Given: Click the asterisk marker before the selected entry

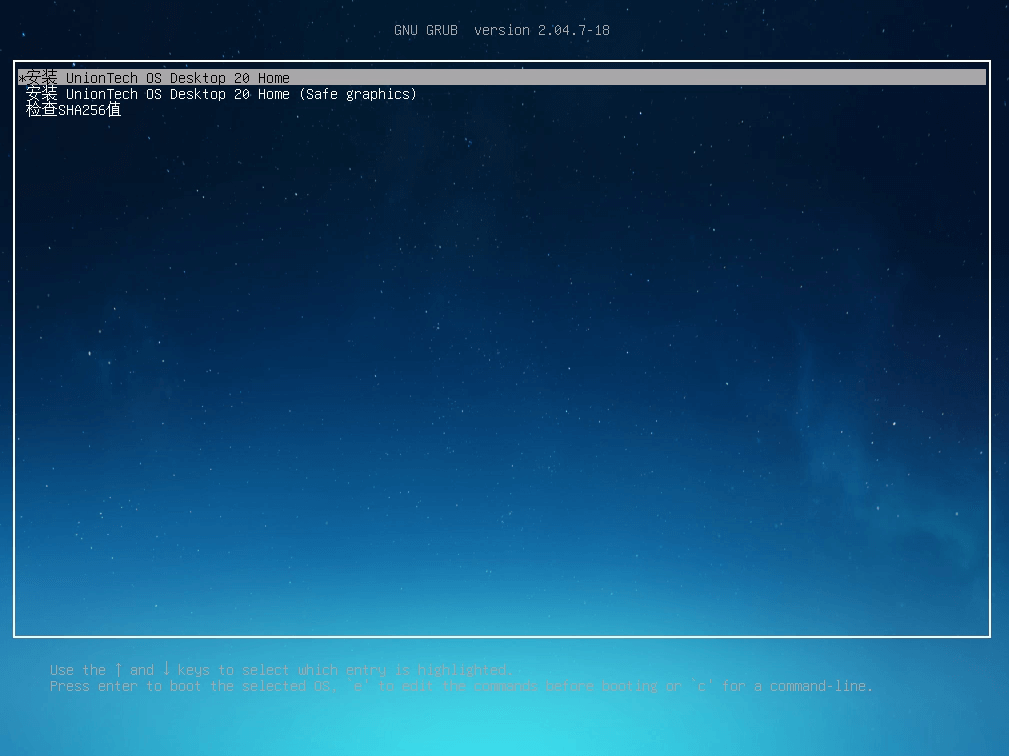Looking at the screenshot, I should (x=19, y=77).
